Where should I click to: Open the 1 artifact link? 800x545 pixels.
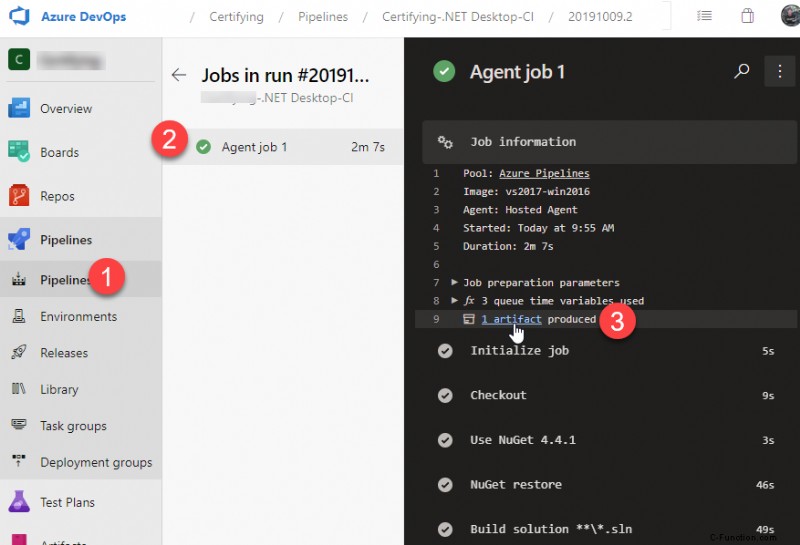(x=511, y=319)
